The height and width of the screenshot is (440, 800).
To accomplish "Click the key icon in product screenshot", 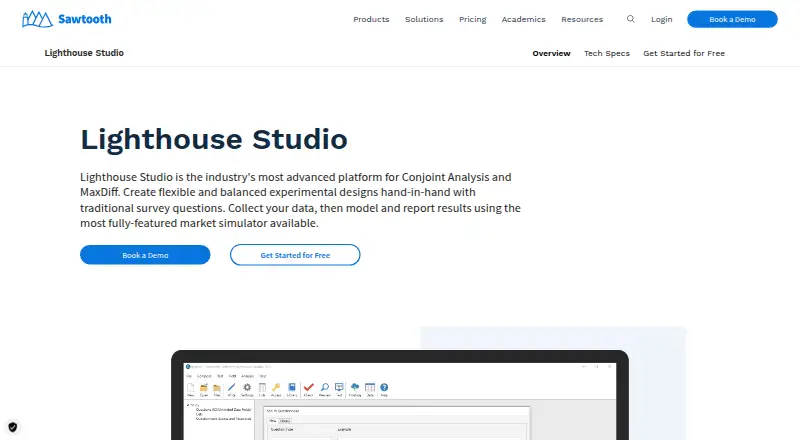I will point(276,387).
